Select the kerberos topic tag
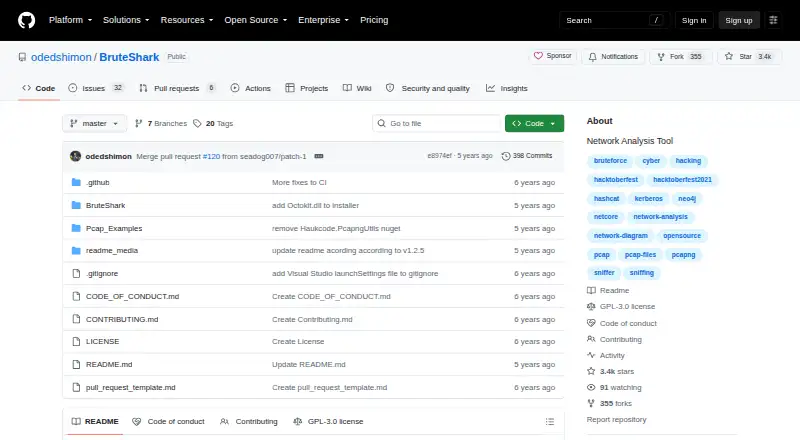The height and width of the screenshot is (440, 800). click(x=648, y=199)
